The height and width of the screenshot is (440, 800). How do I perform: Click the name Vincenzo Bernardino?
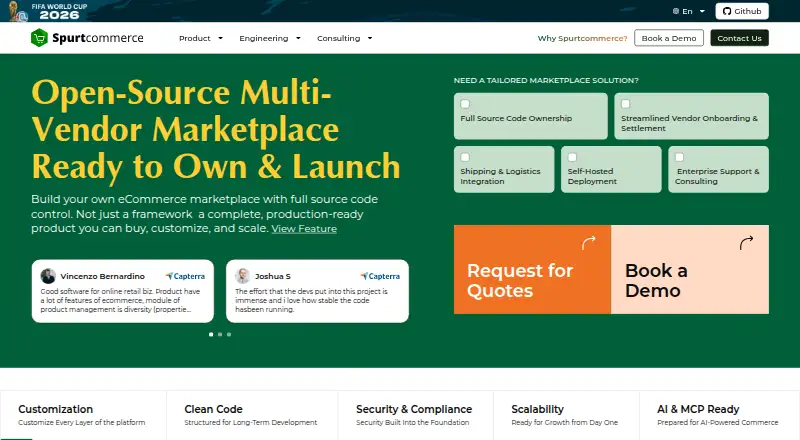point(103,276)
